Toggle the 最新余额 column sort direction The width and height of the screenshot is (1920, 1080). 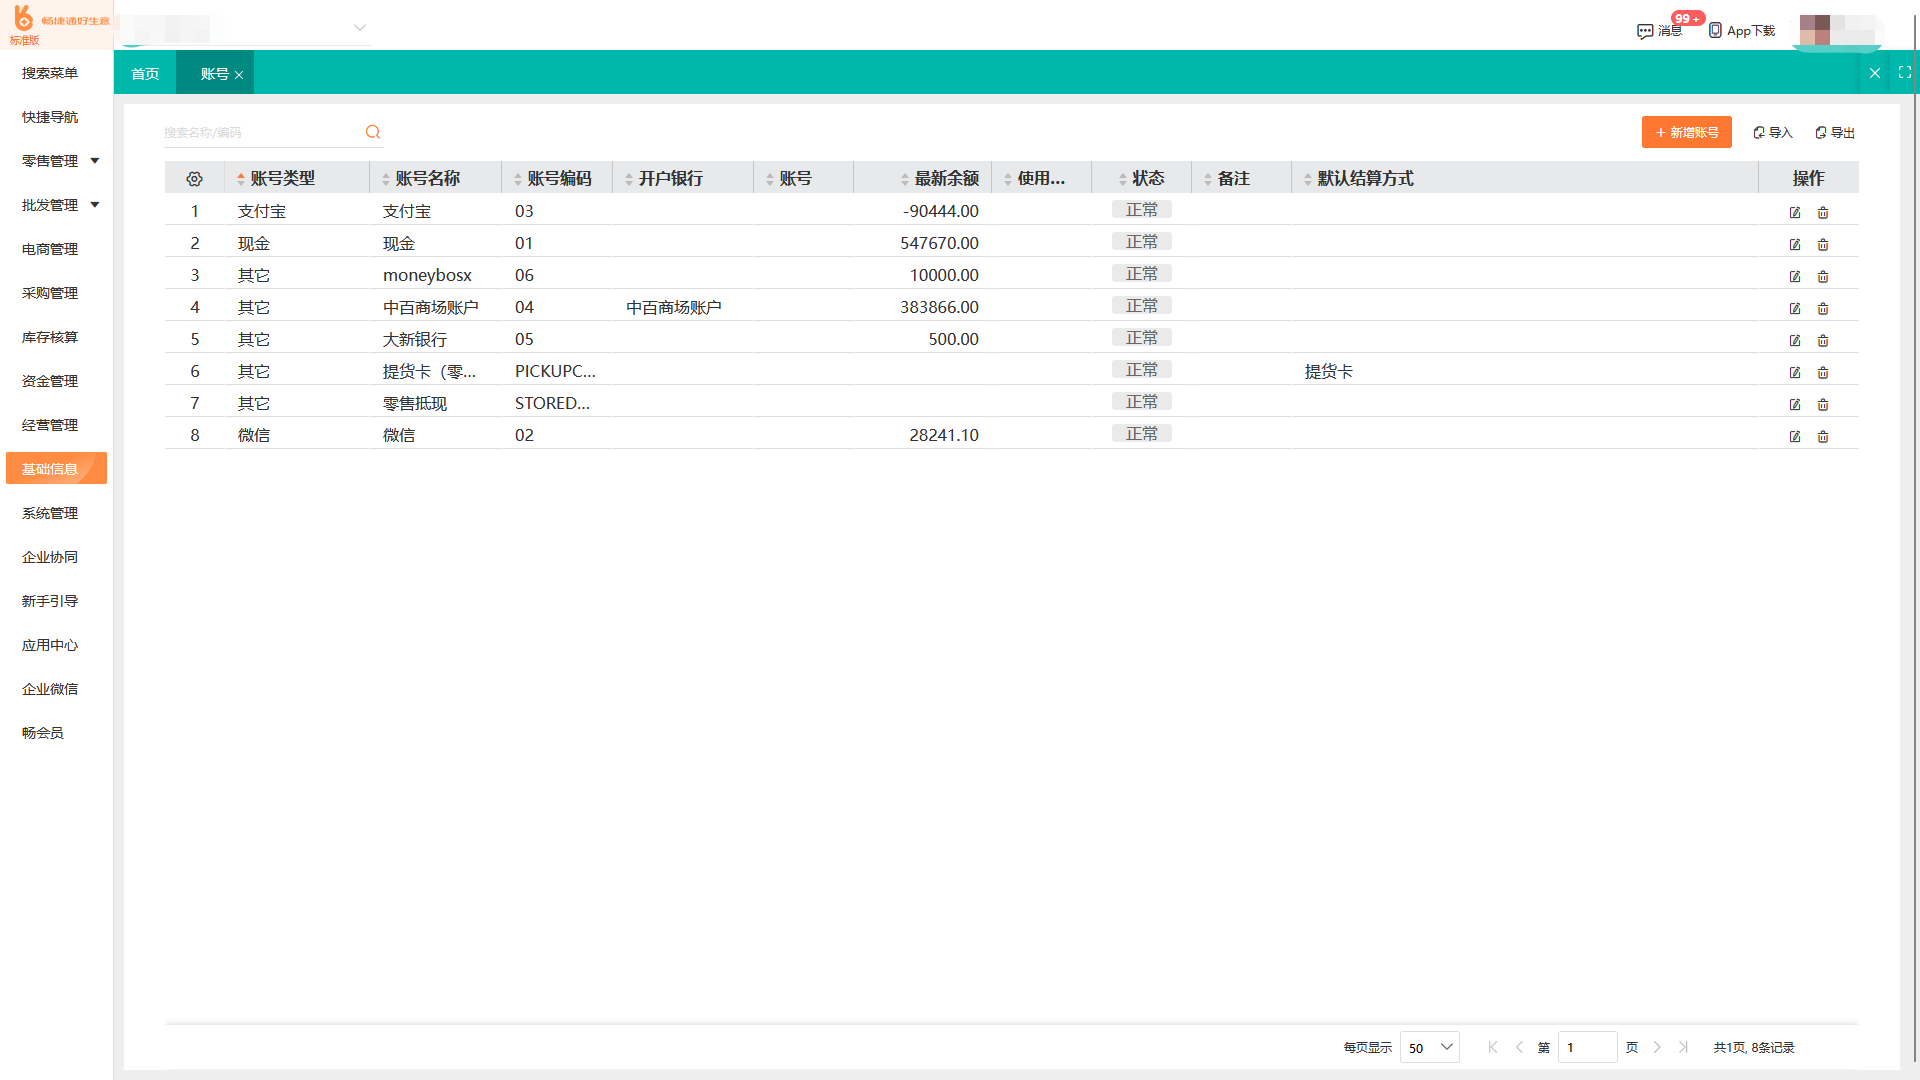coord(948,178)
